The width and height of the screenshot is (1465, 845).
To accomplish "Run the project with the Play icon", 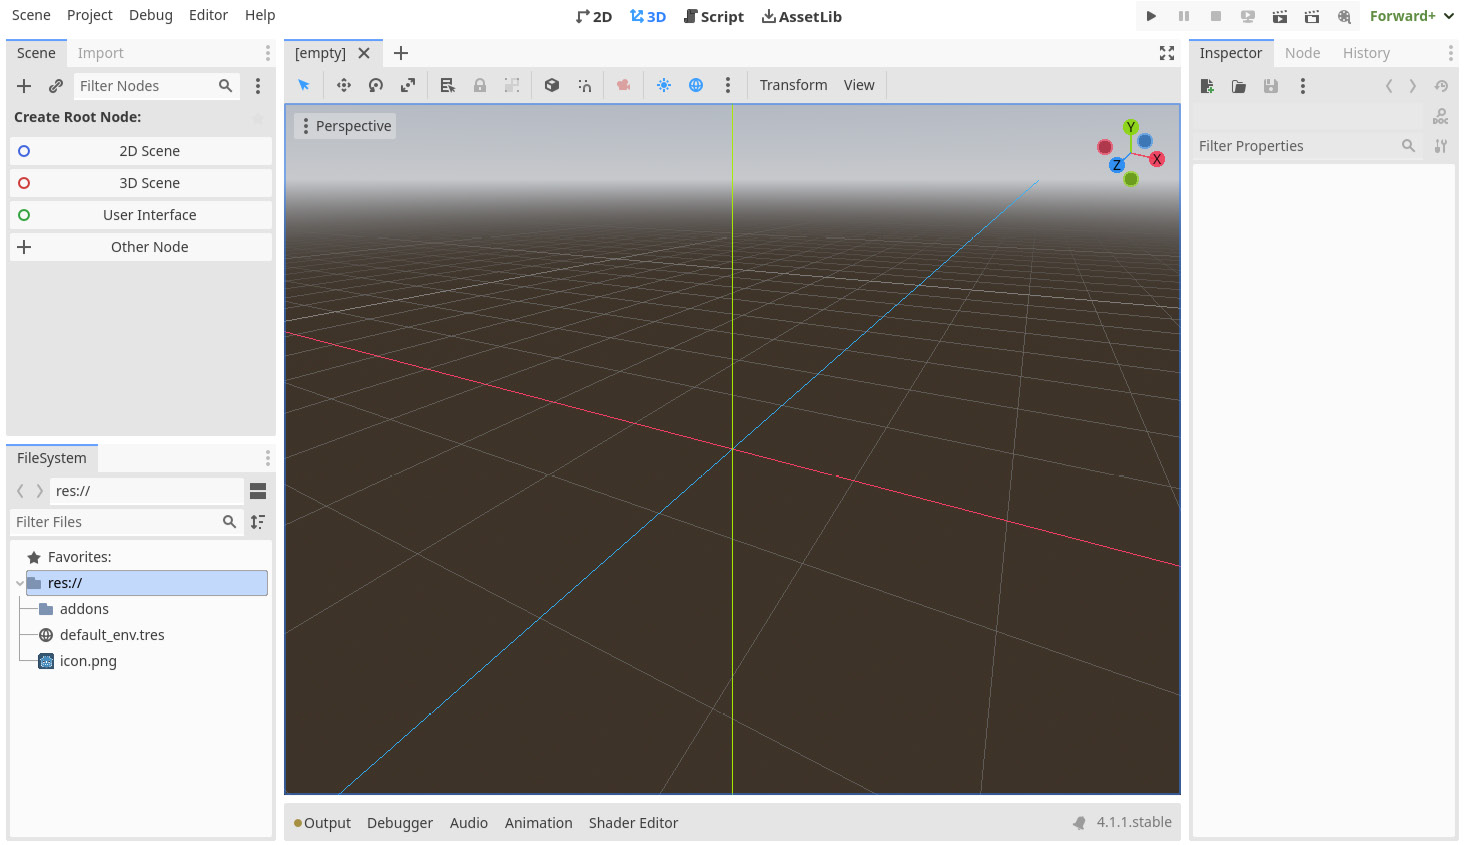I will click(x=1151, y=16).
